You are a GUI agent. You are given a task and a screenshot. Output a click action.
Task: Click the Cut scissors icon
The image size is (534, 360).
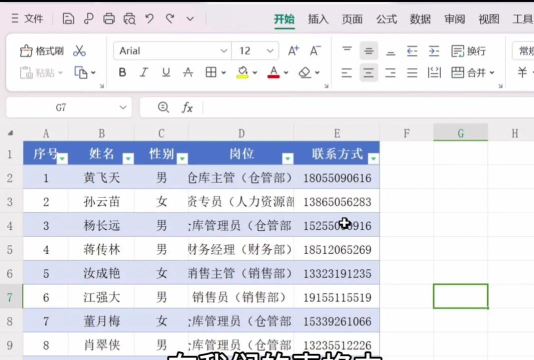79,51
